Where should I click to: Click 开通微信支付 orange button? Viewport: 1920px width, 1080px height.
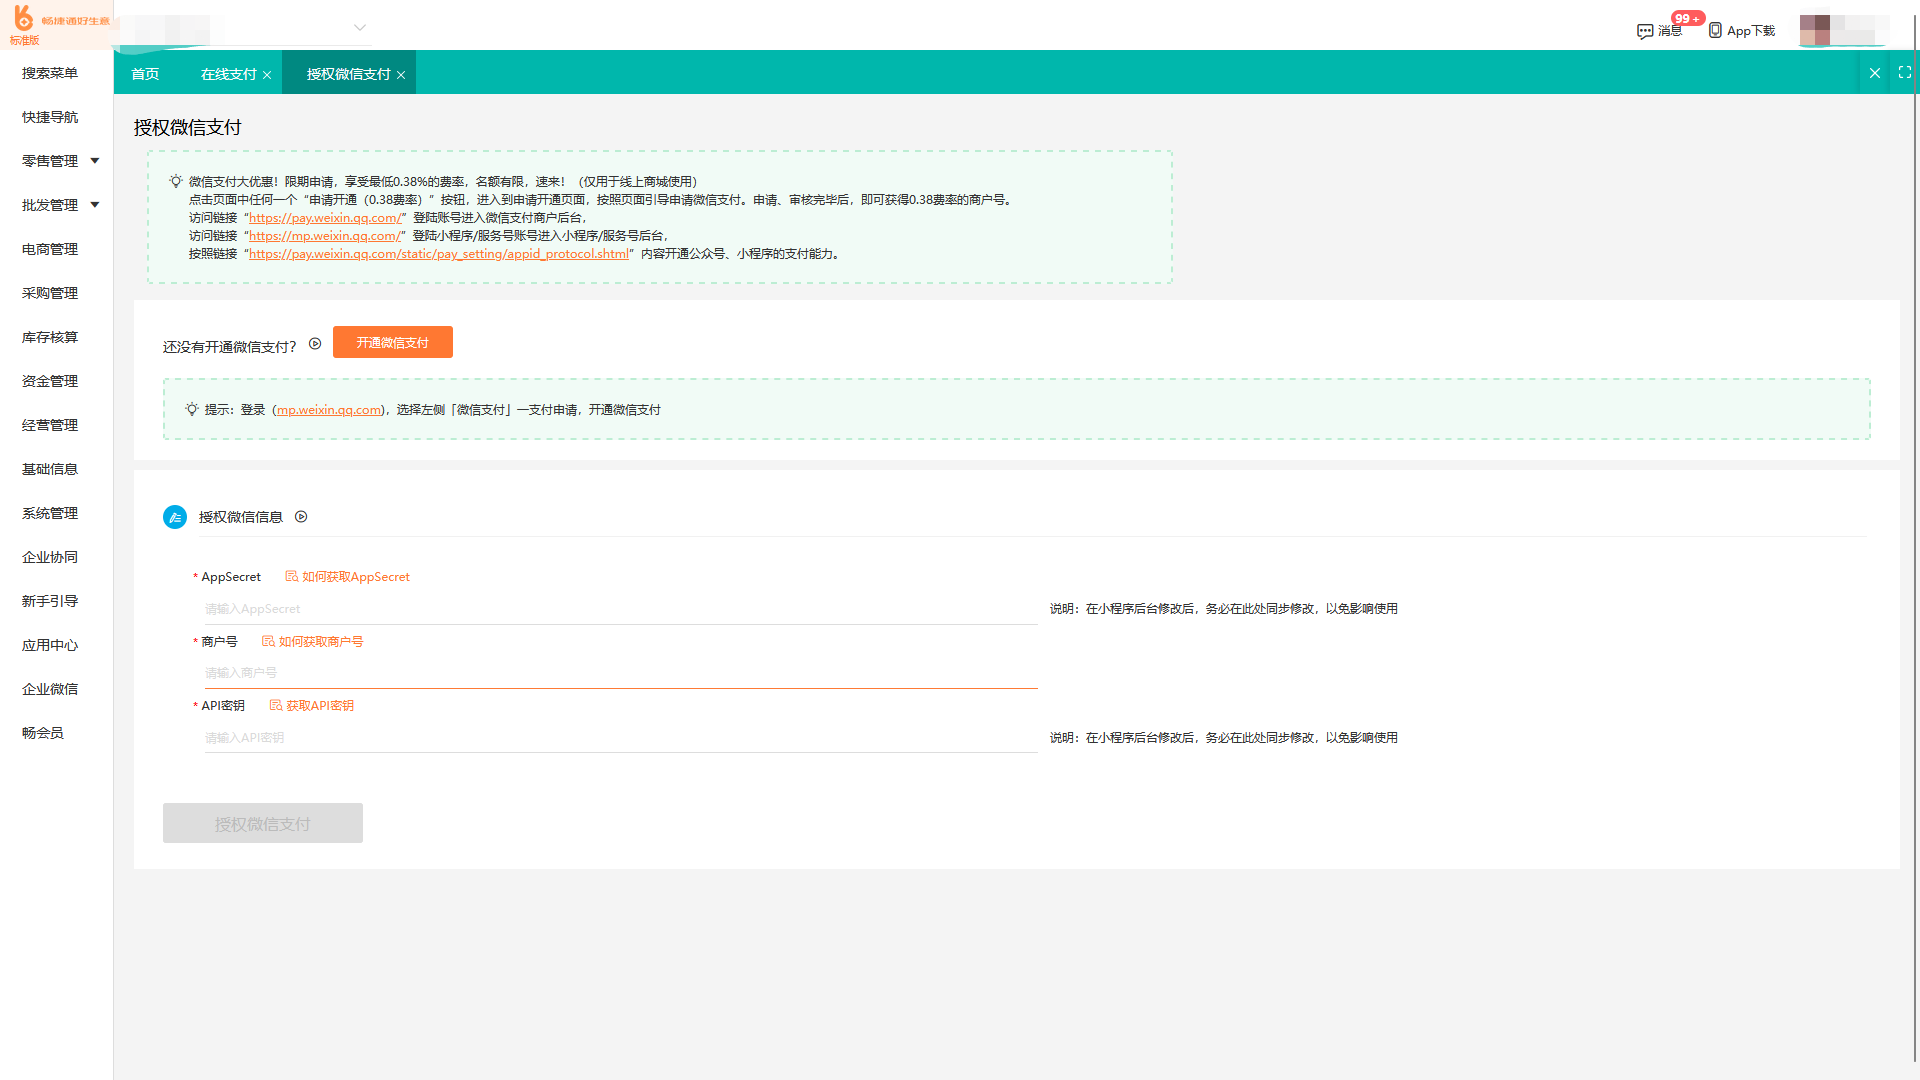click(x=393, y=342)
